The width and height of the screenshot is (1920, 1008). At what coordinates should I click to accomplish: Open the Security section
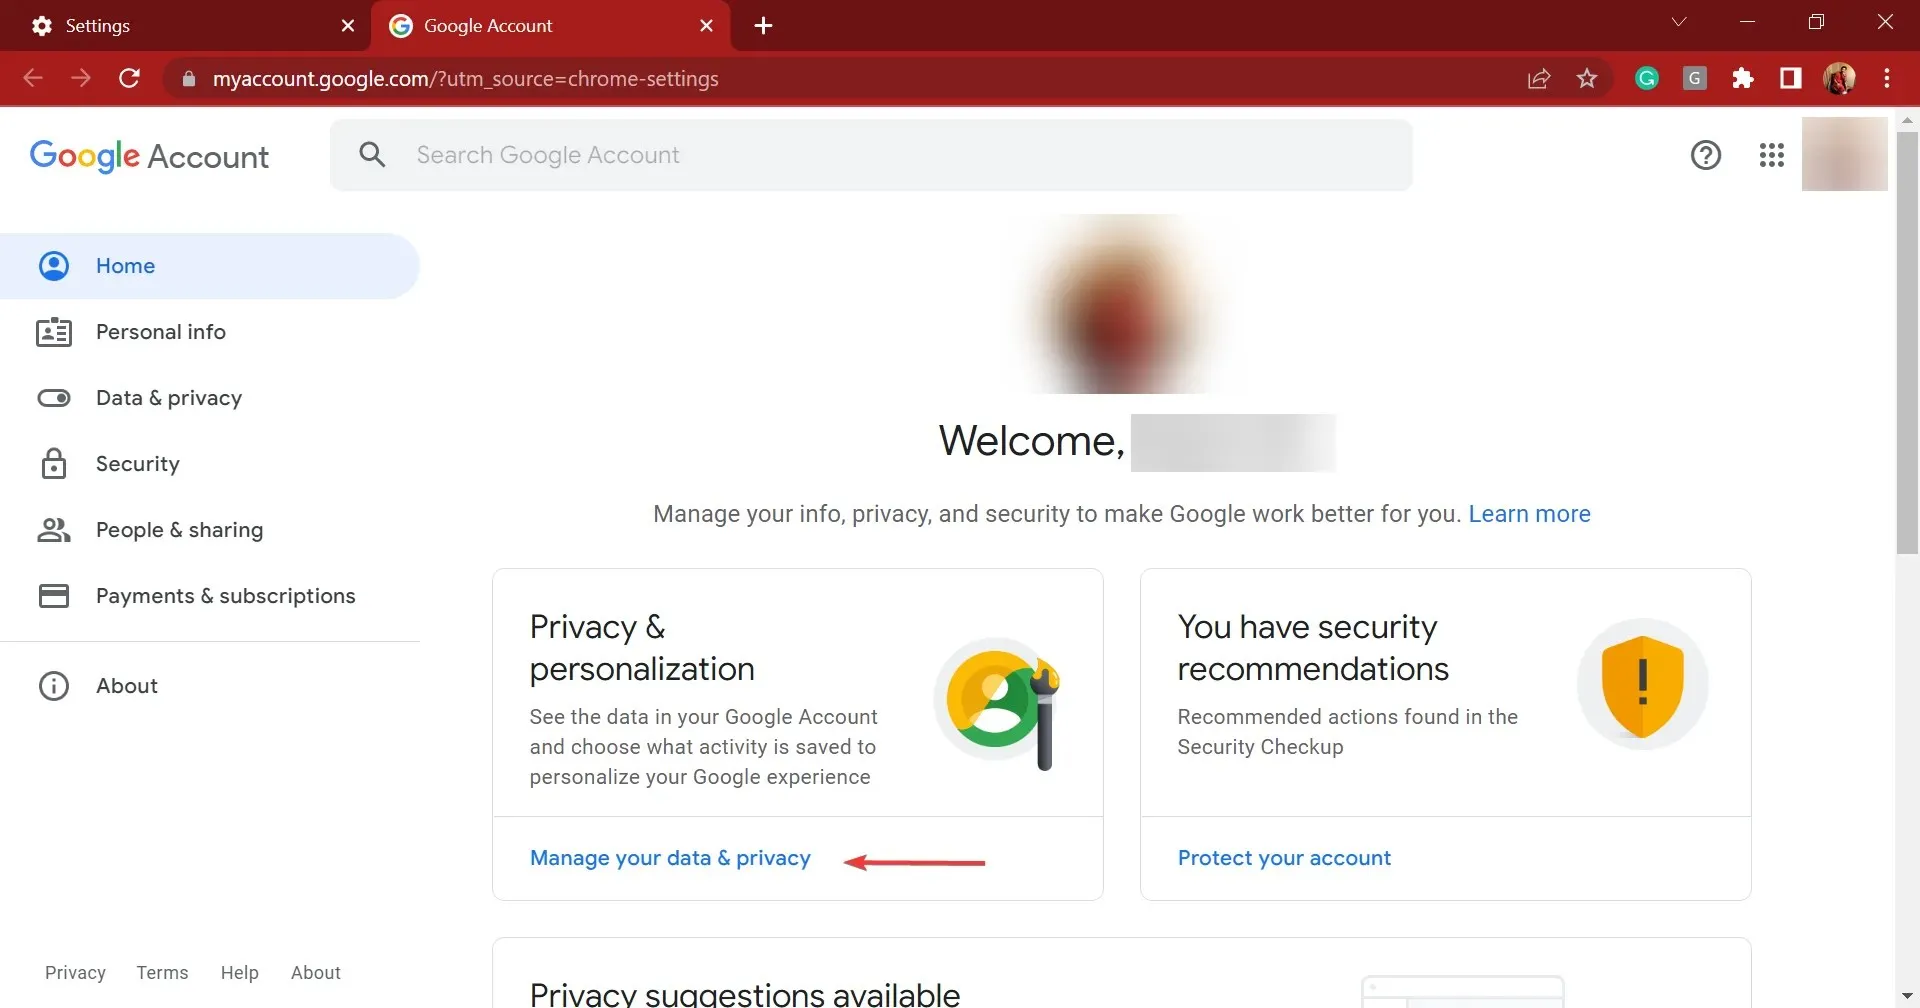coord(210,464)
